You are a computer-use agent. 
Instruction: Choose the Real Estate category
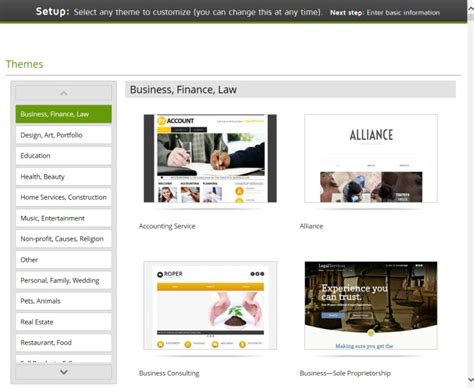pyautogui.click(x=64, y=322)
